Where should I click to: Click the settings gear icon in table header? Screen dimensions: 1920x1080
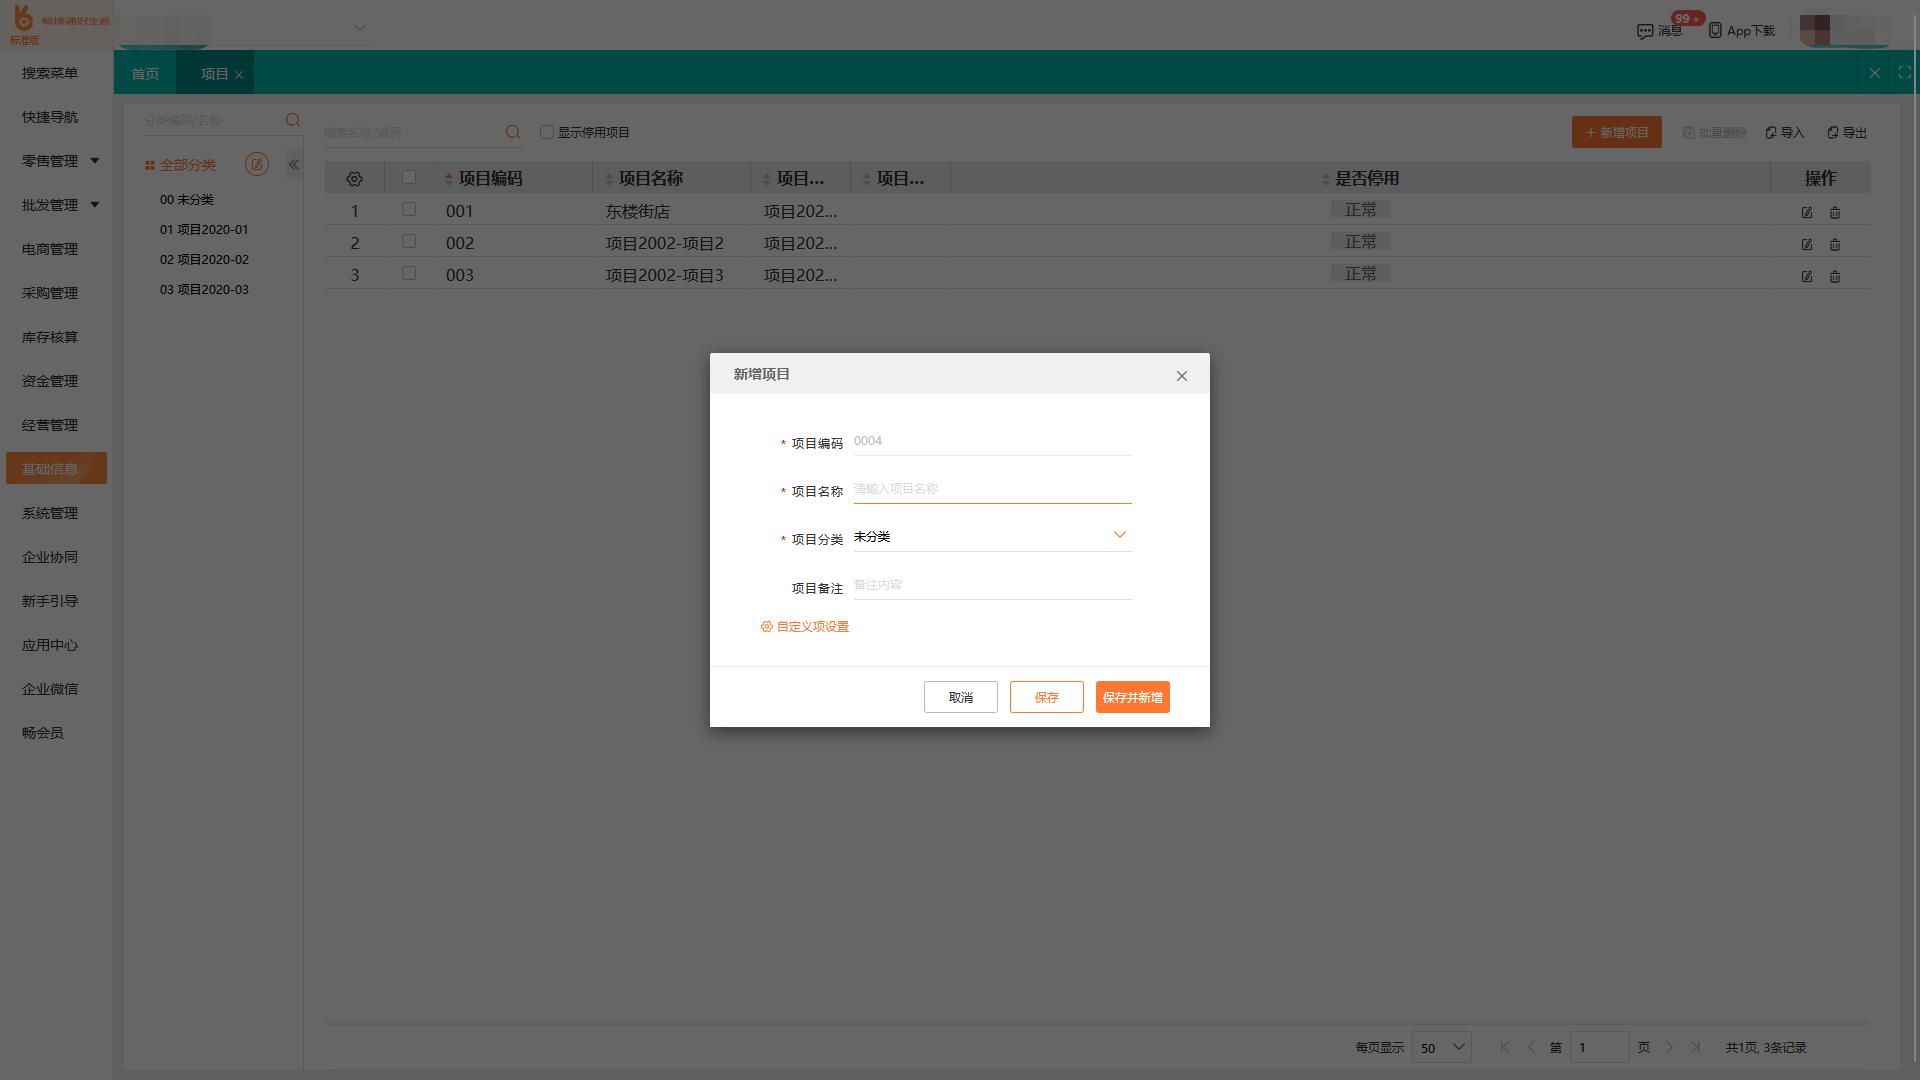(353, 178)
